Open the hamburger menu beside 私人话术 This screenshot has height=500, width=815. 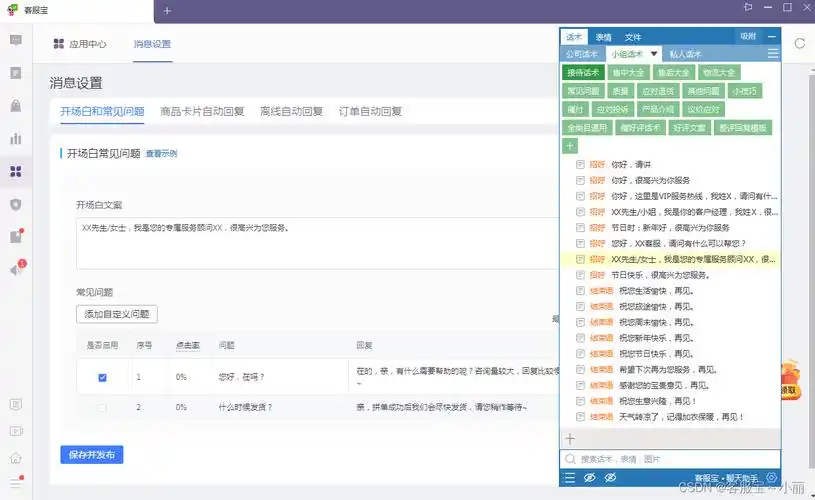(772, 54)
